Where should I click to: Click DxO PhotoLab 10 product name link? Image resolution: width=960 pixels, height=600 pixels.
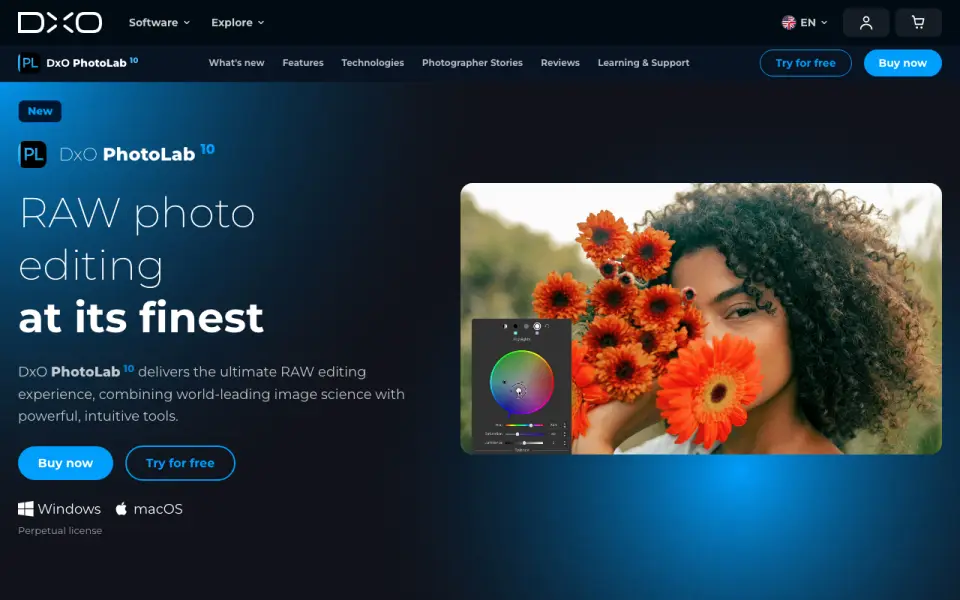click(92, 62)
